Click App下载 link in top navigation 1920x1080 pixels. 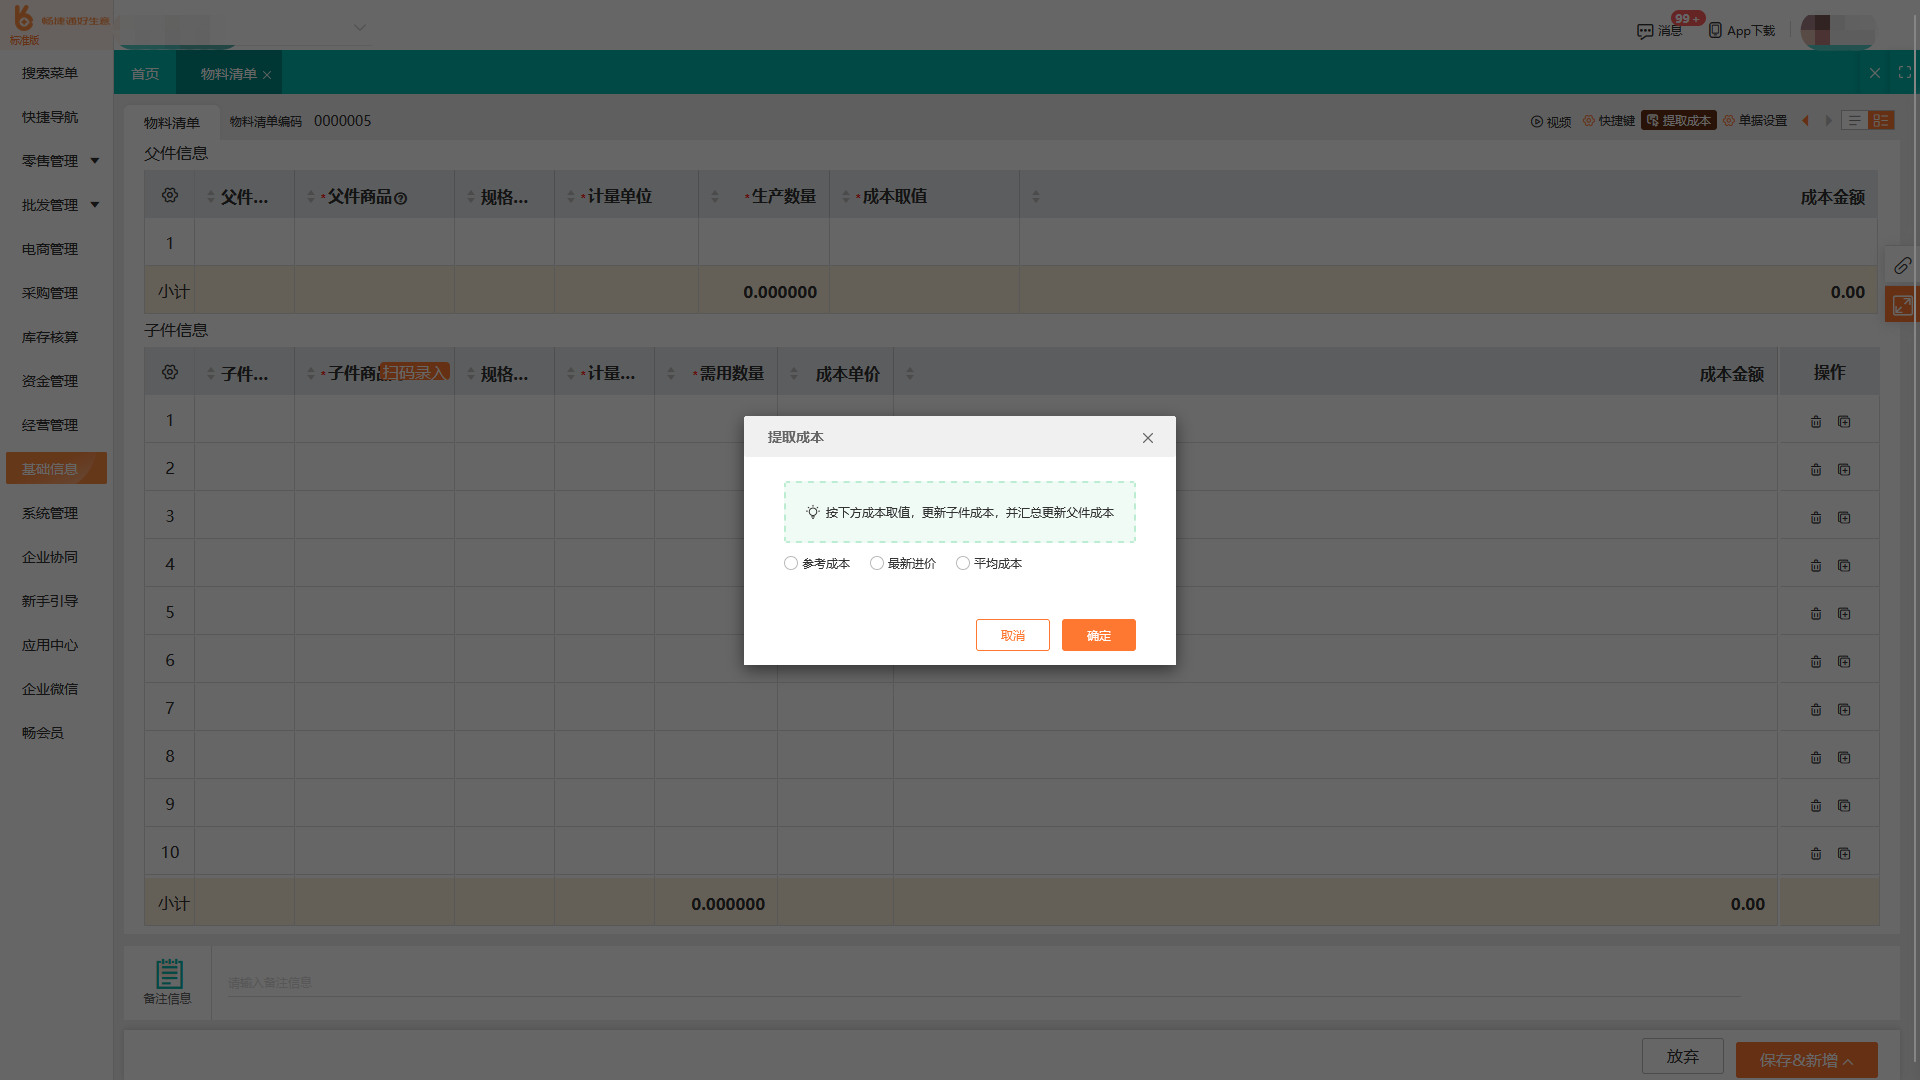pos(1739,29)
